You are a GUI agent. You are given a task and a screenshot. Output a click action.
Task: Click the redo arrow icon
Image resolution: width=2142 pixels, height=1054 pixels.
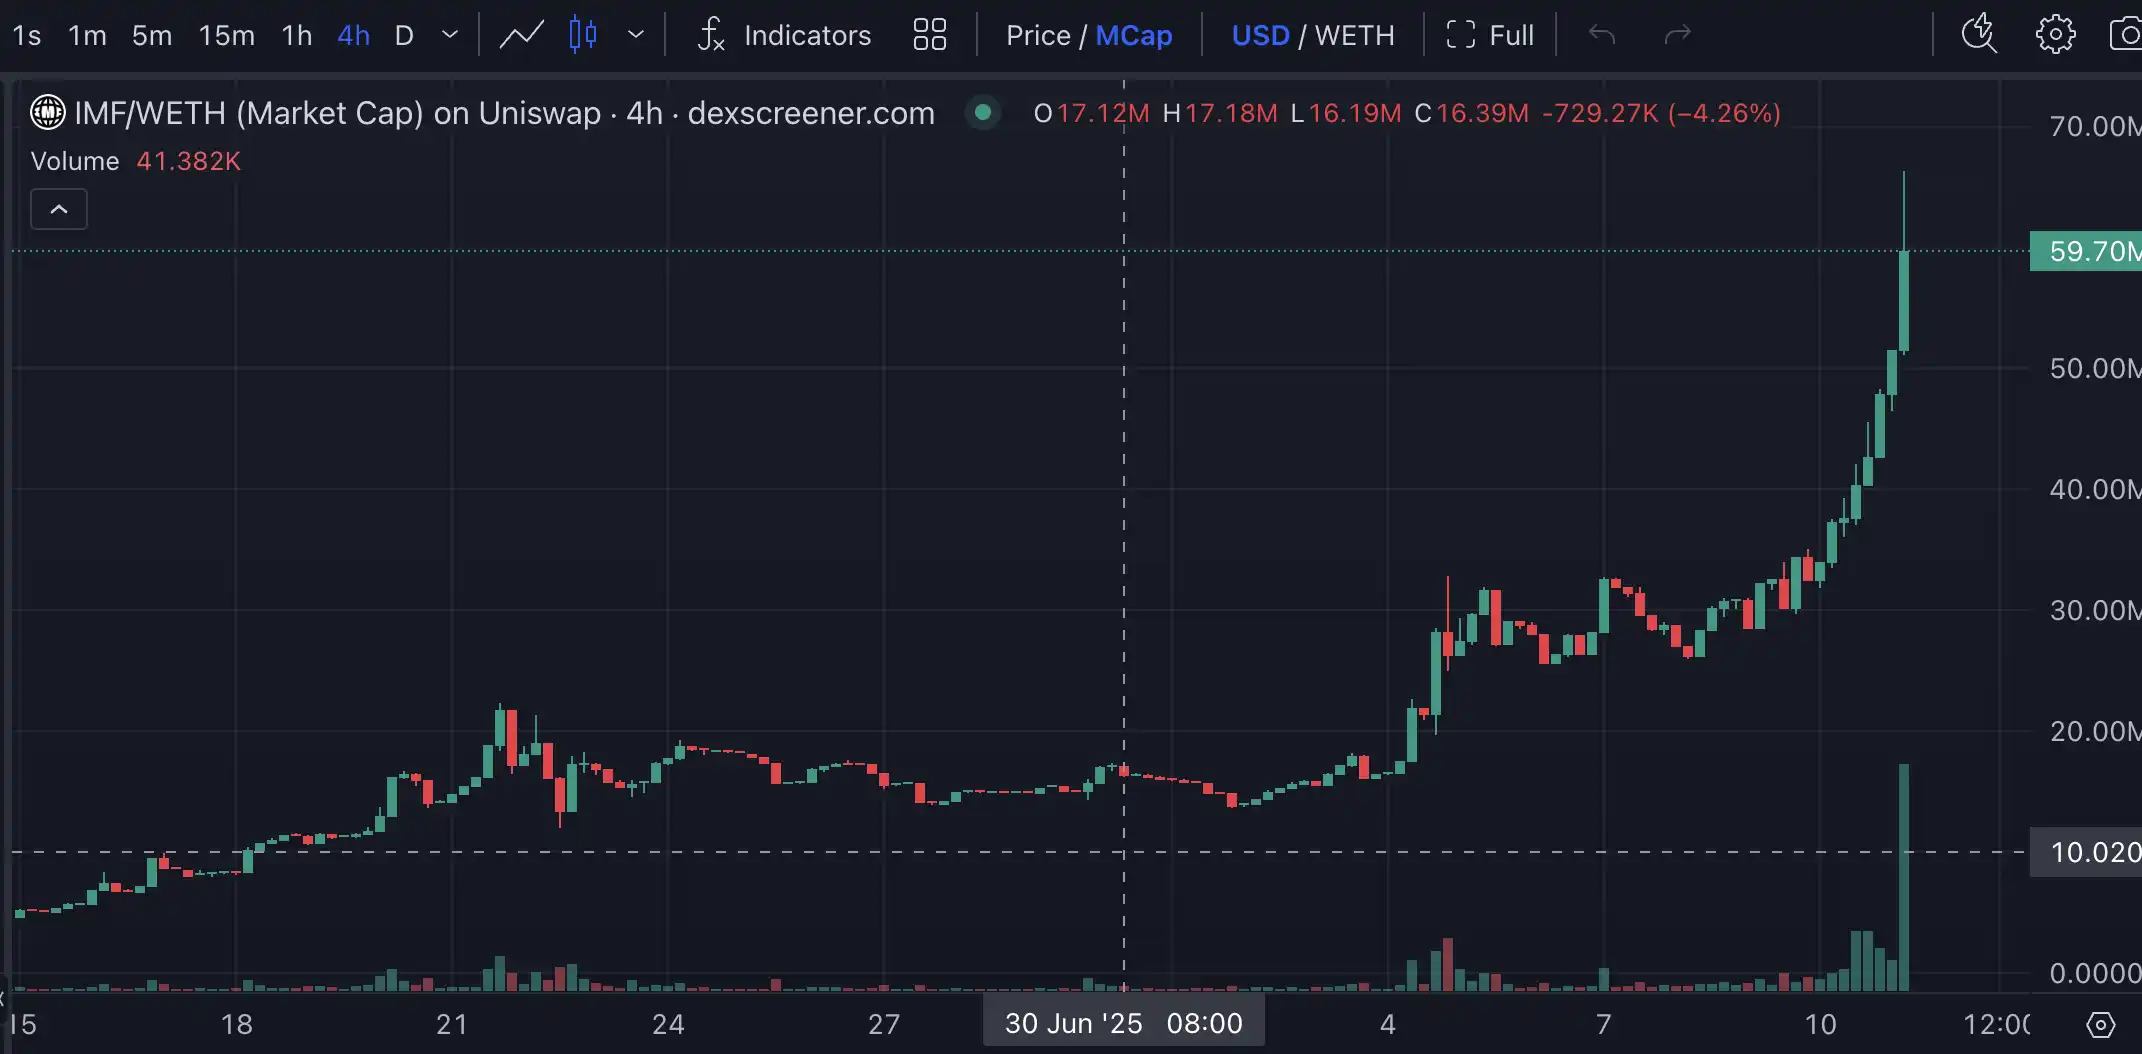1677,35
